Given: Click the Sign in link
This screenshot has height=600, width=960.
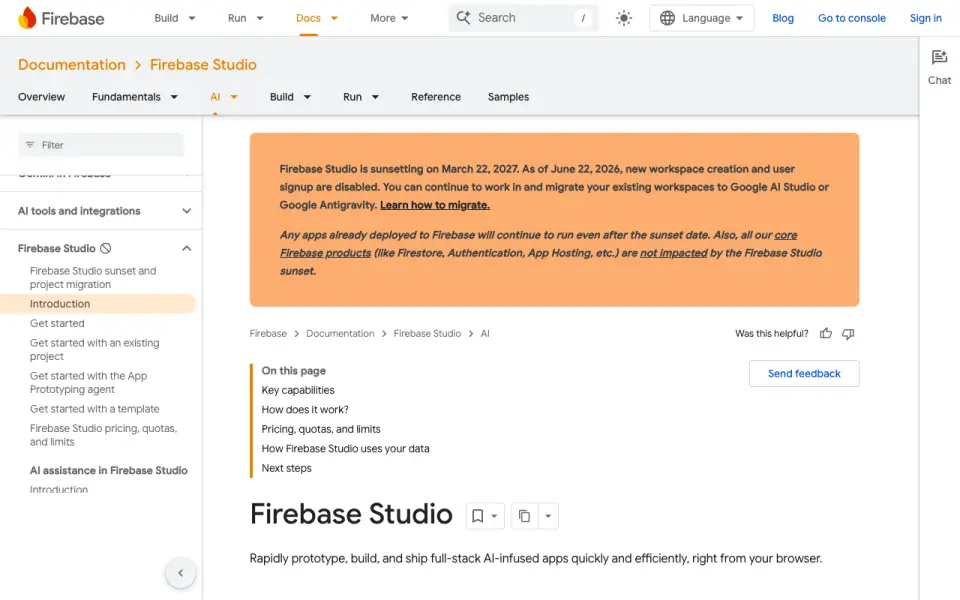Looking at the screenshot, I should pyautogui.click(x=925, y=18).
